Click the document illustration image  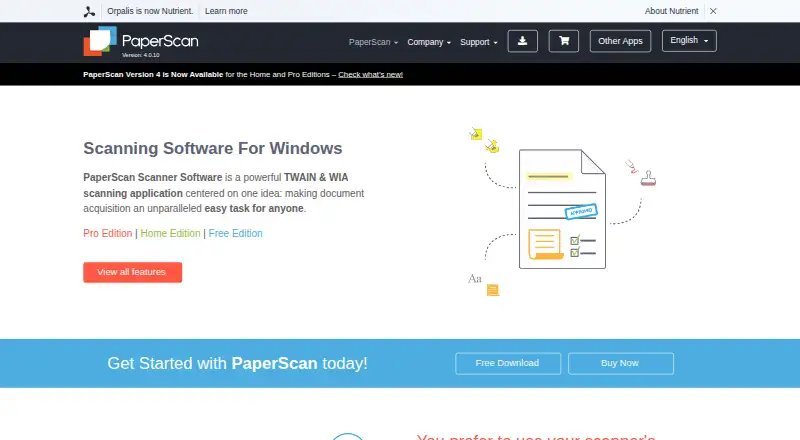click(x=562, y=211)
